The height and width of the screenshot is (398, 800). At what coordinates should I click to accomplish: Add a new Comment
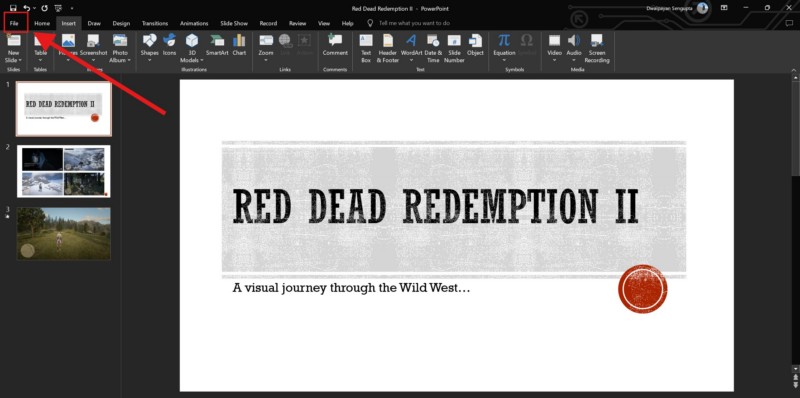coord(335,45)
